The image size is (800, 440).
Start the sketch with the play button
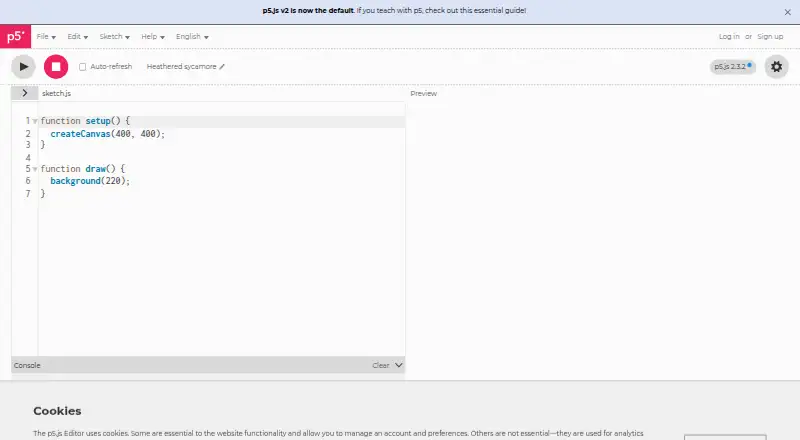[x=23, y=66]
